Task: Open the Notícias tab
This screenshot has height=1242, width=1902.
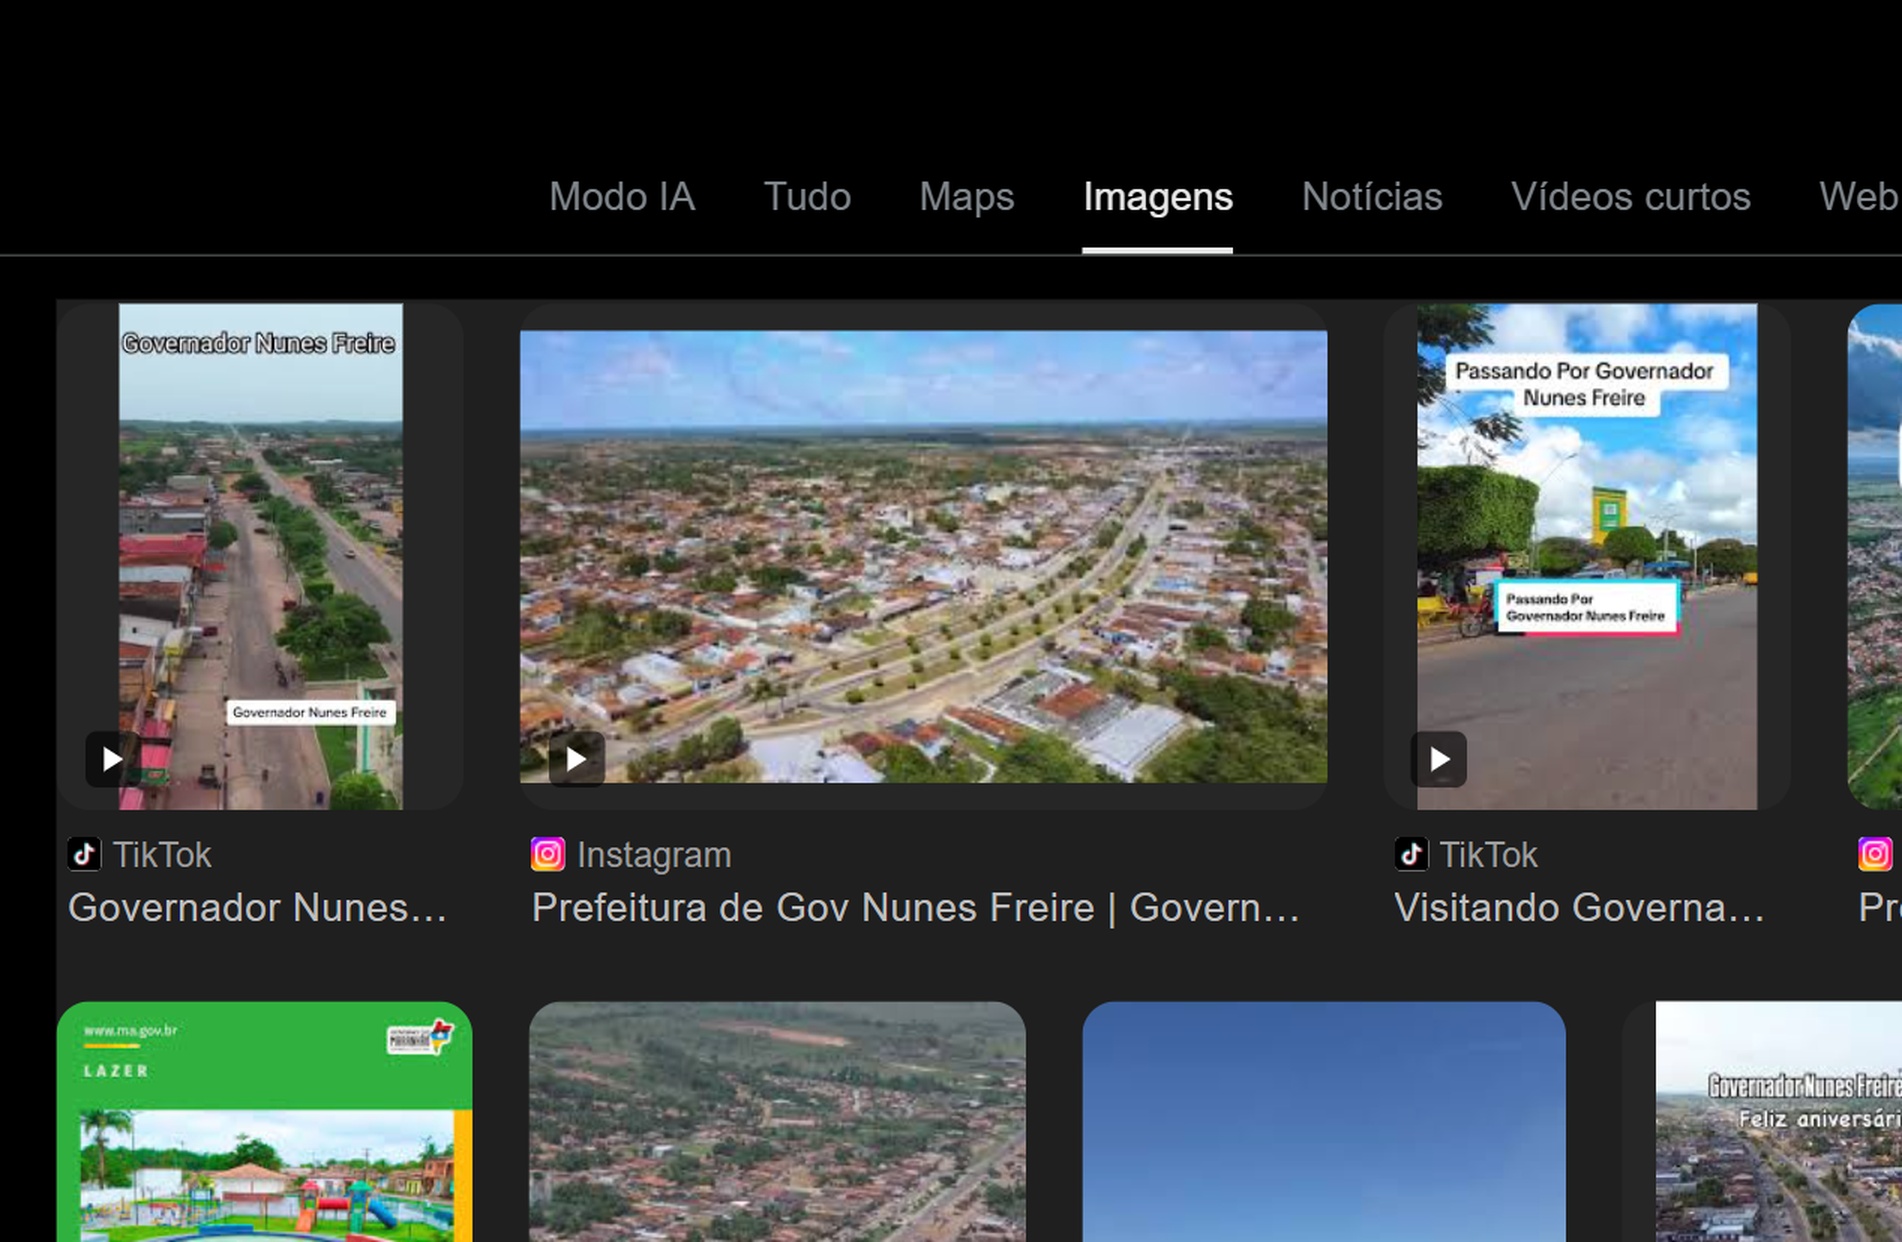Action: point(1371,197)
